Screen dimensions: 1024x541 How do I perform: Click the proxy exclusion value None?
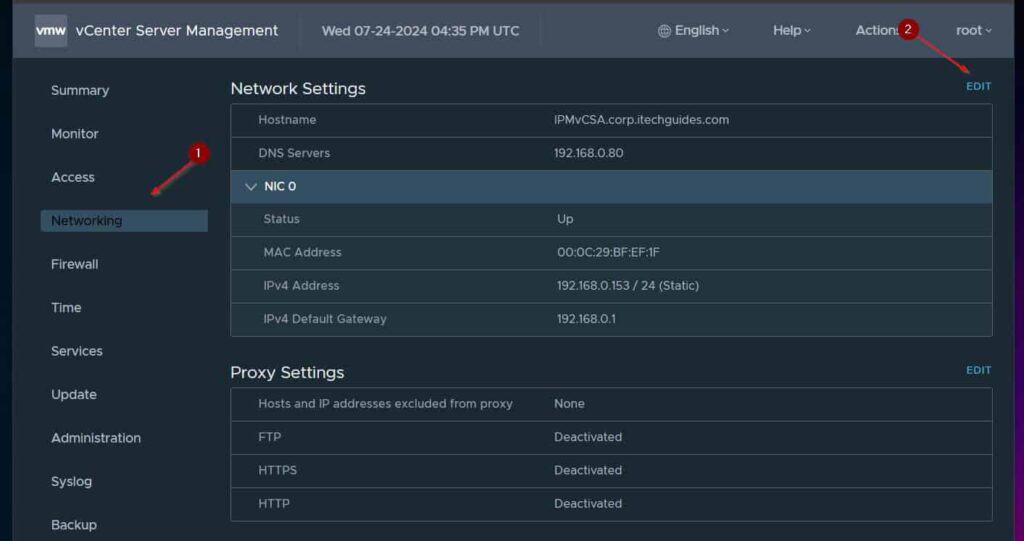[569, 404]
